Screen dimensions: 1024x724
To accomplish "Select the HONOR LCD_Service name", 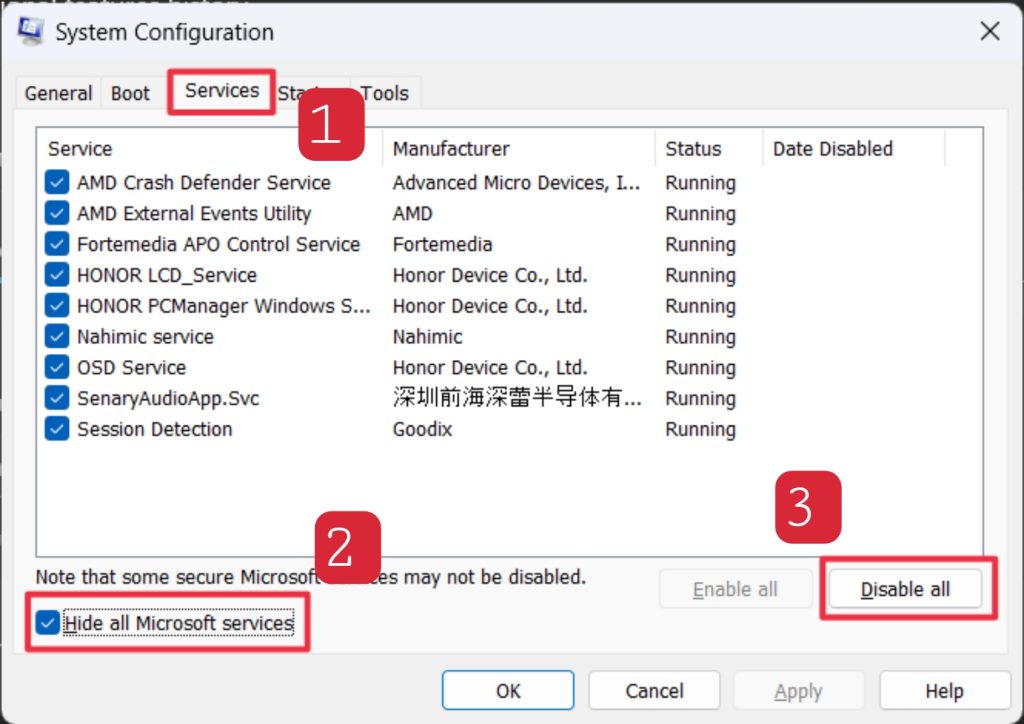I will pos(167,275).
